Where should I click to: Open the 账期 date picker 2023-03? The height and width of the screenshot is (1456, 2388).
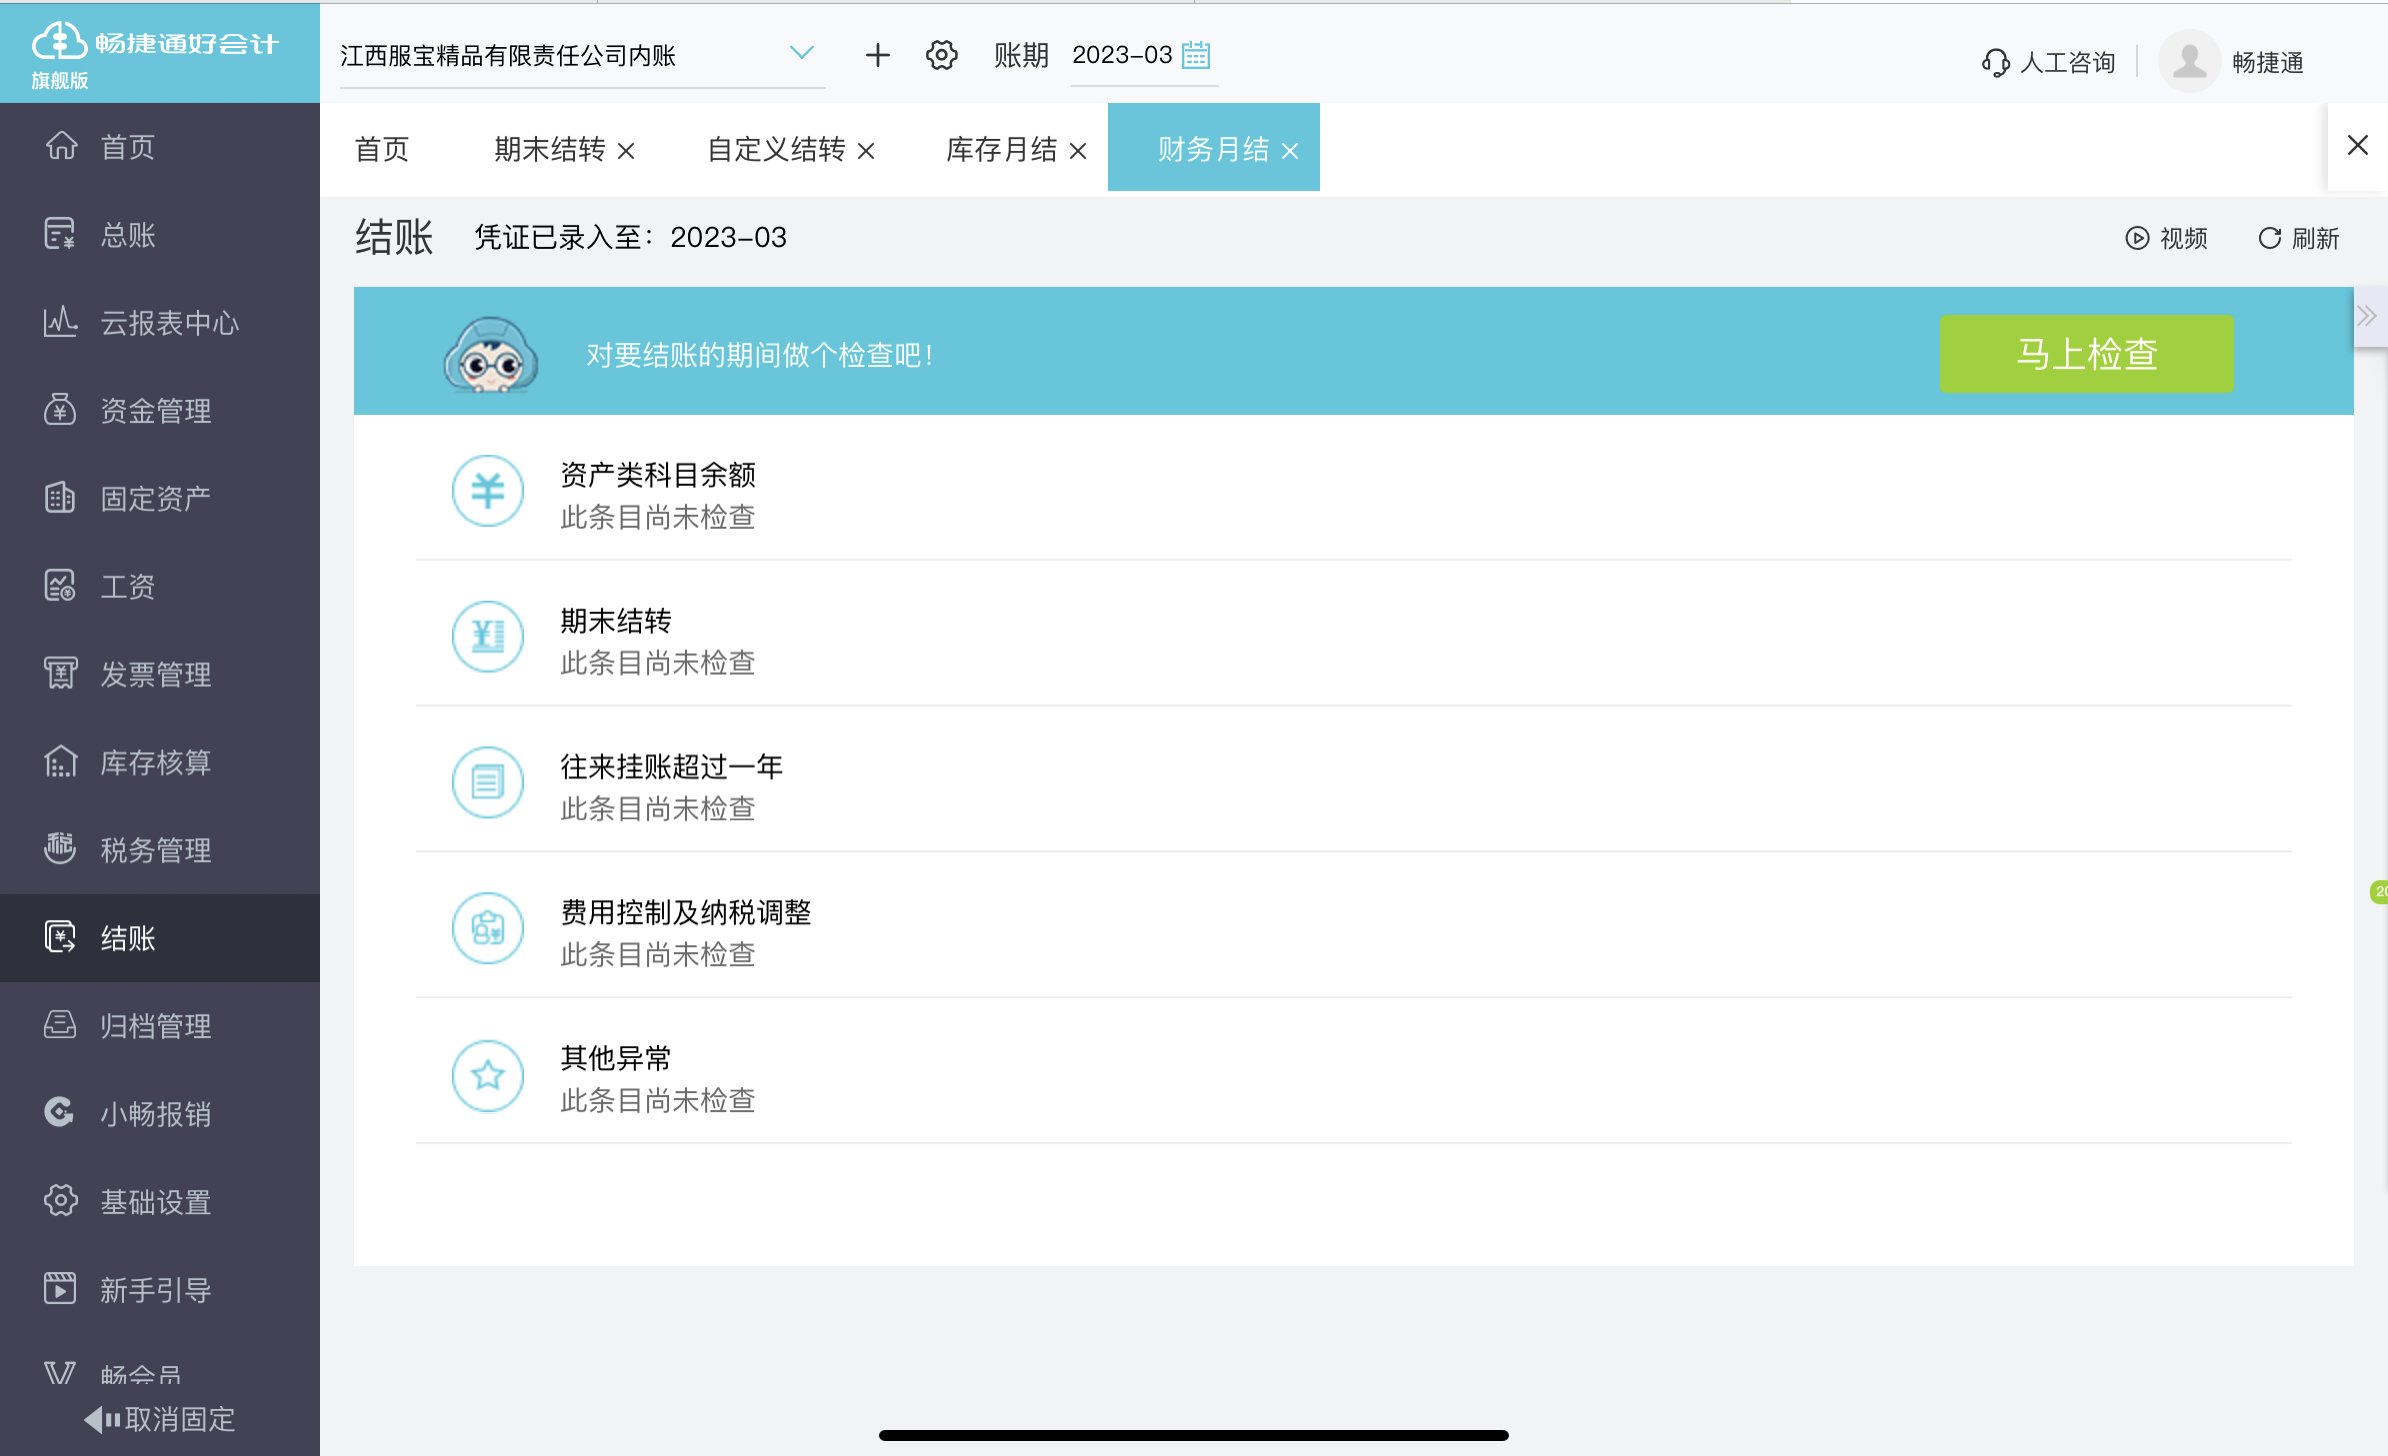(x=1194, y=55)
